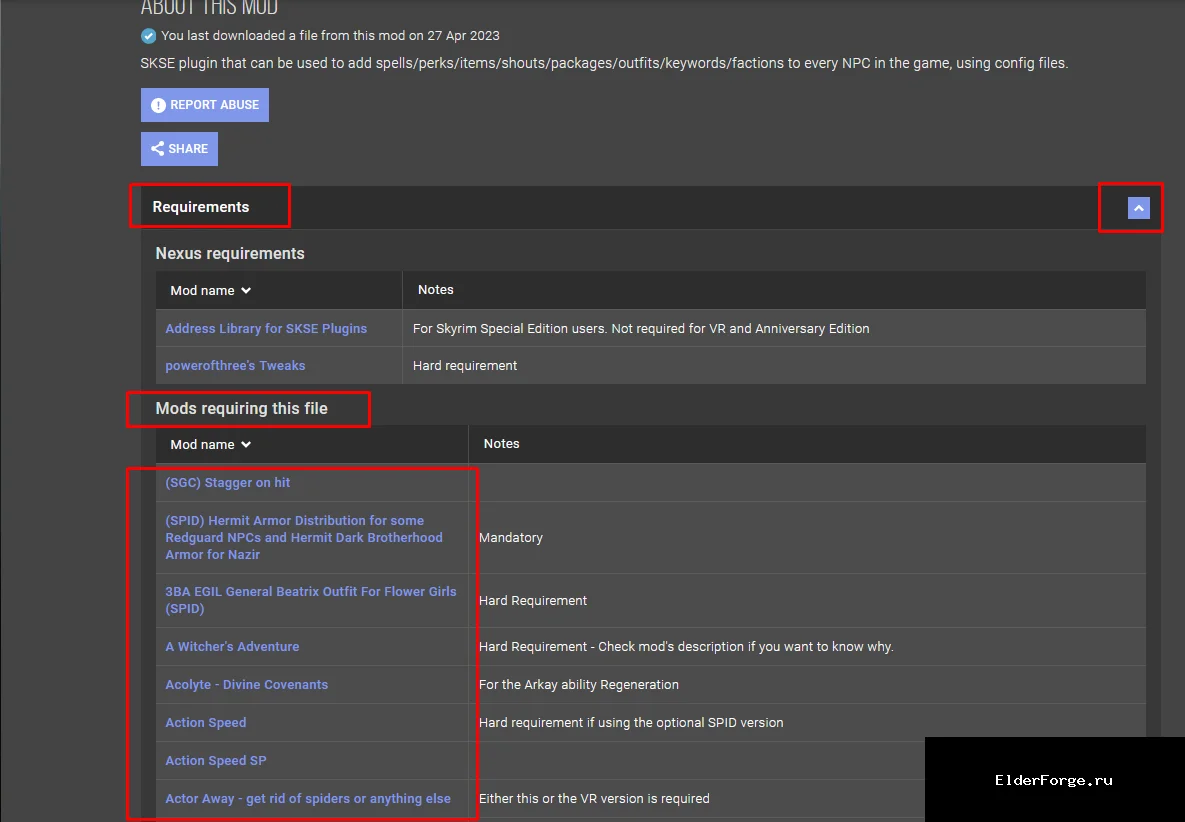Click the blue checkmark download status icon
Screen dimensions: 1185x822
tap(149, 36)
